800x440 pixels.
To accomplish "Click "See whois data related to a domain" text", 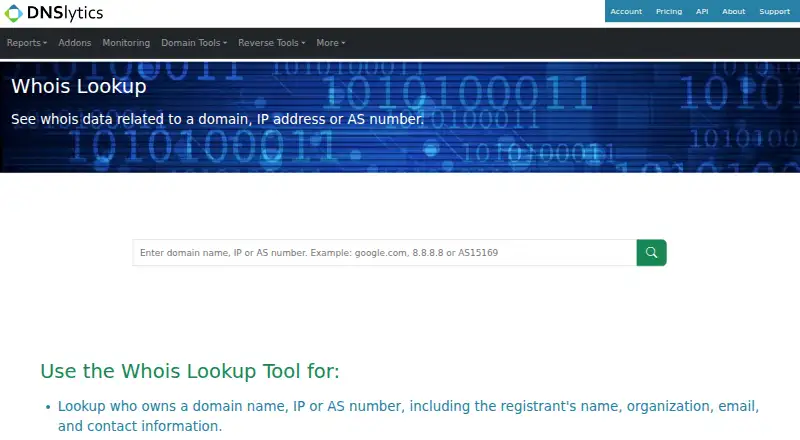I will [217, 119].
